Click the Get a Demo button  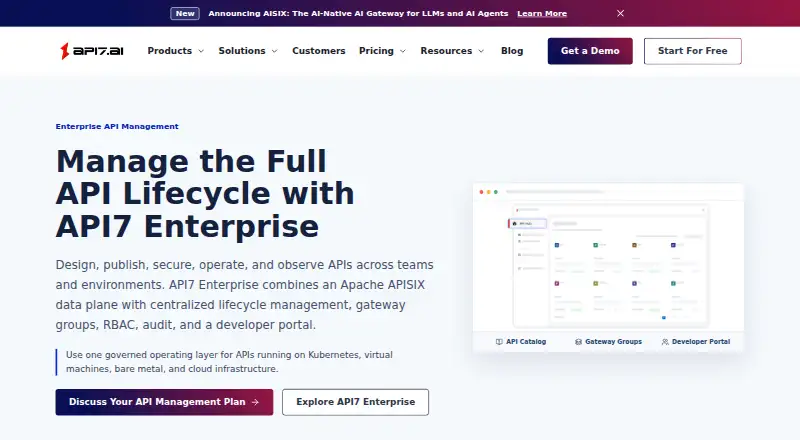point(590,51)
